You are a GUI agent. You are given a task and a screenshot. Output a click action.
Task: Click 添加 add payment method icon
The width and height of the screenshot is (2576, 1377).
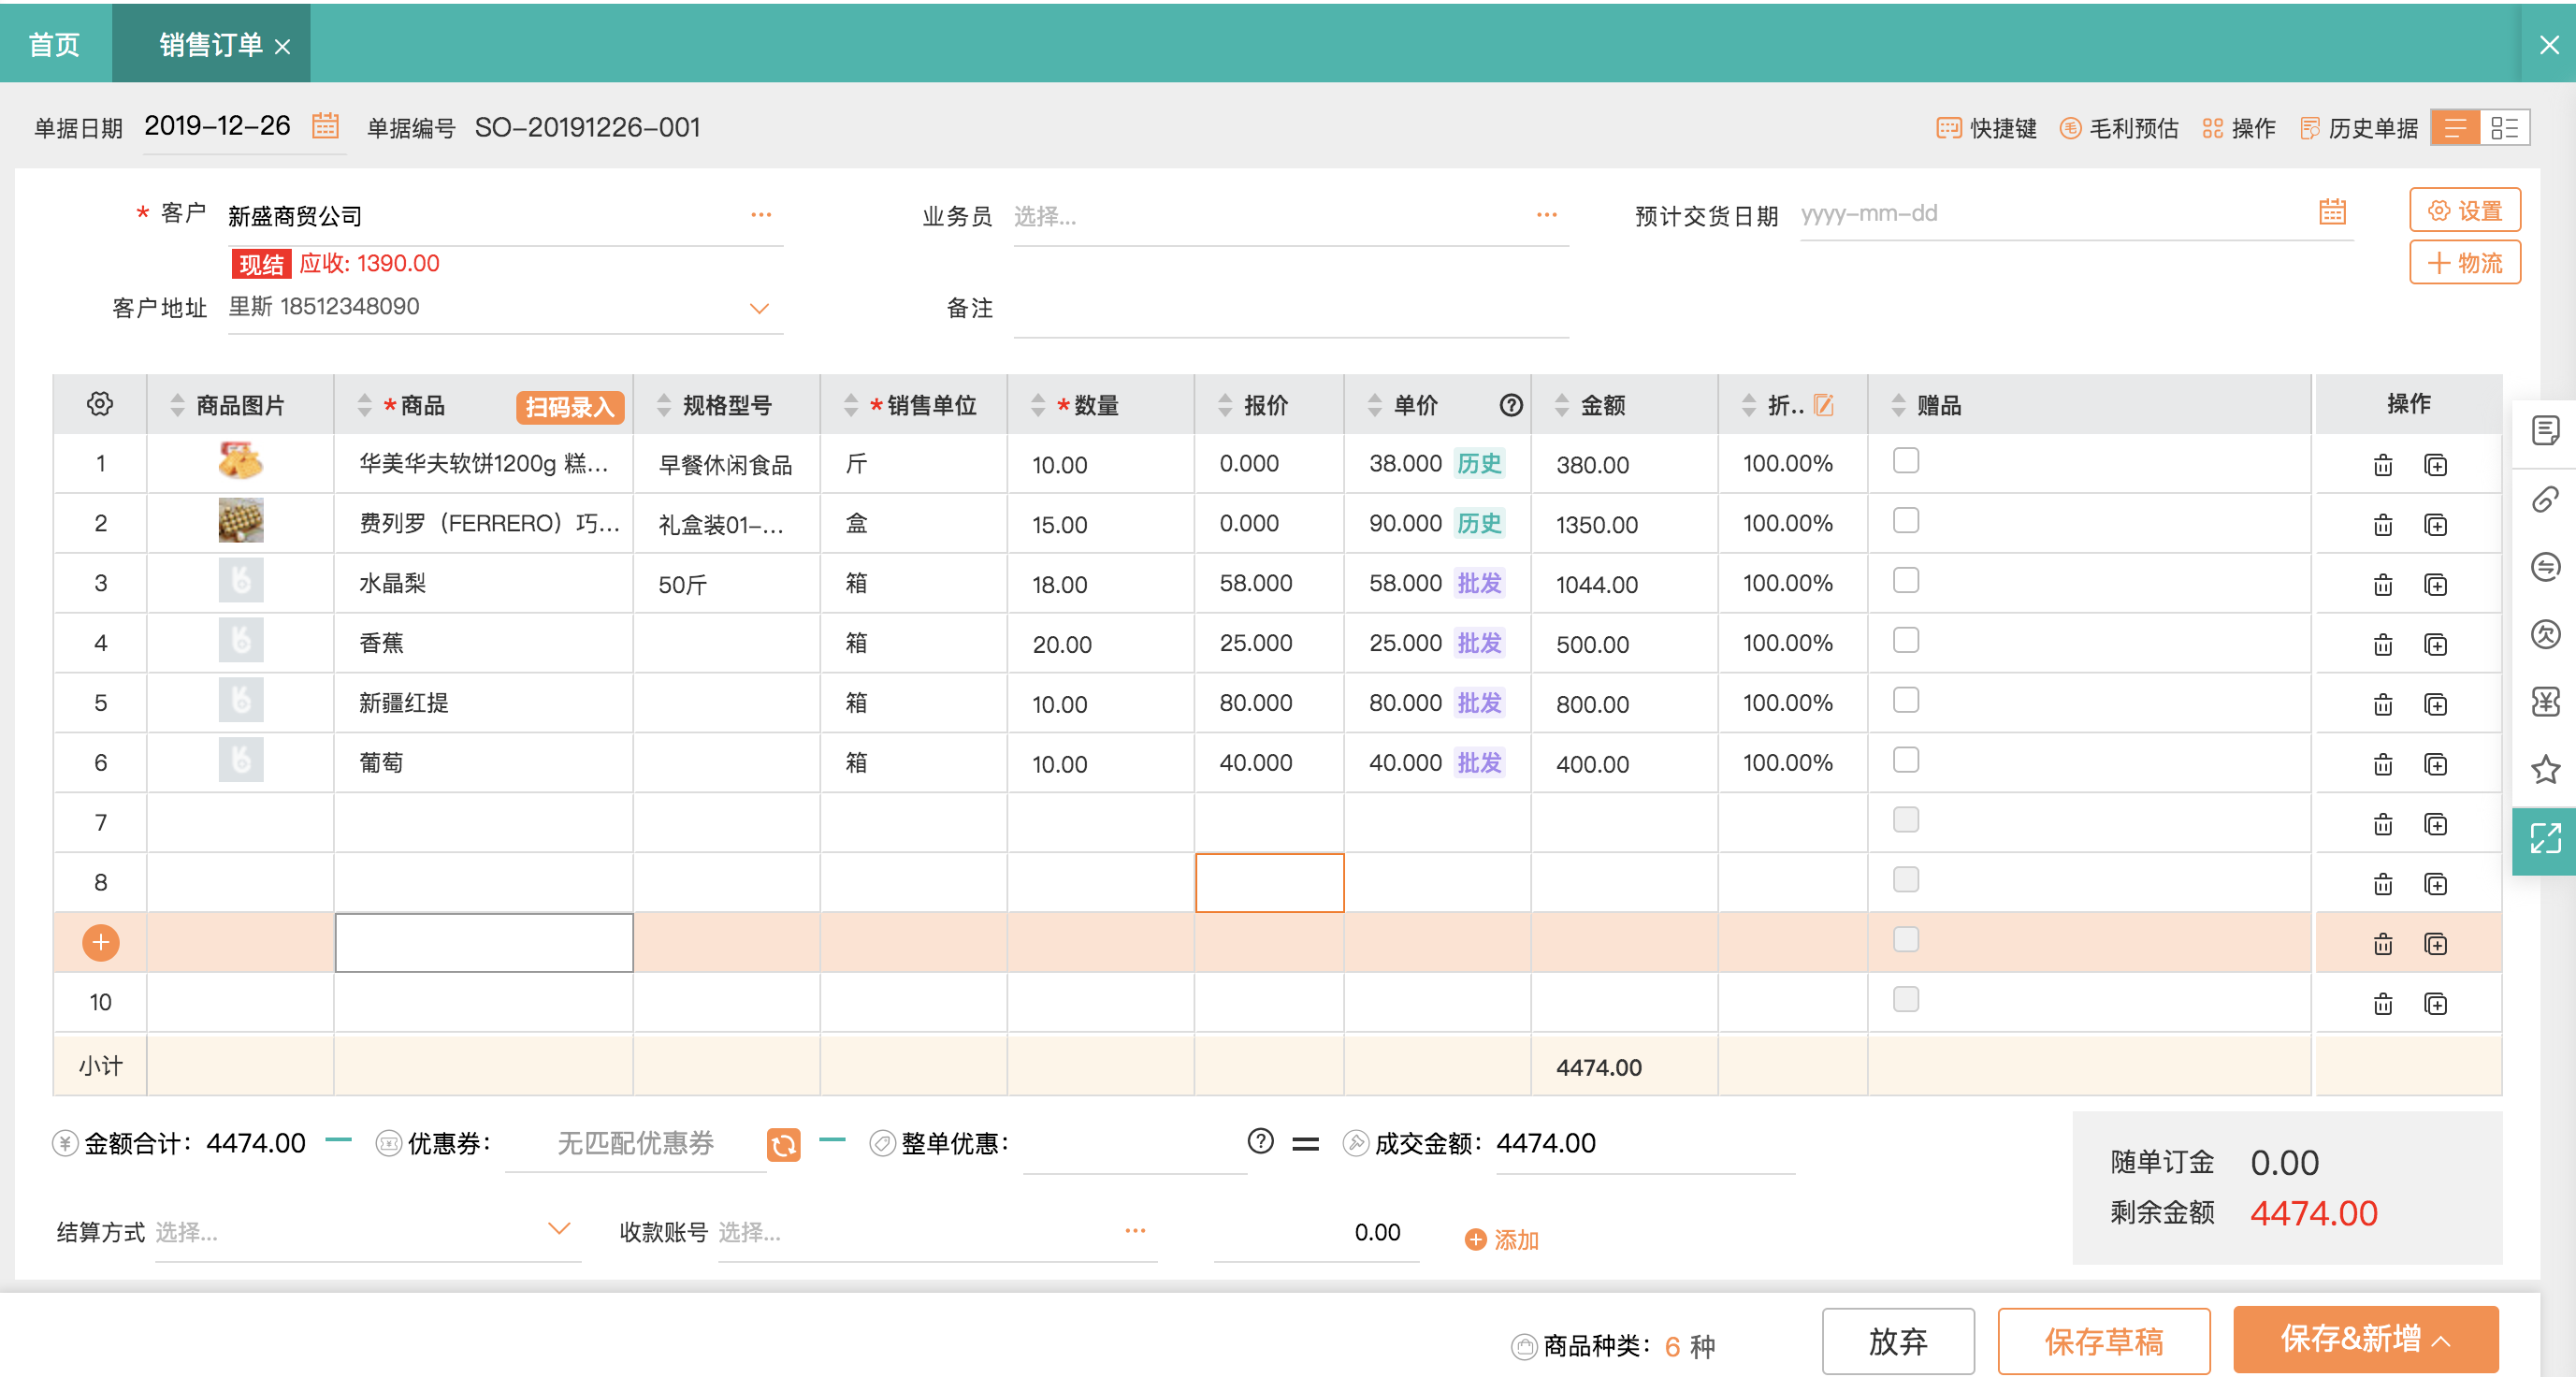click(x=1470, y=1232)
